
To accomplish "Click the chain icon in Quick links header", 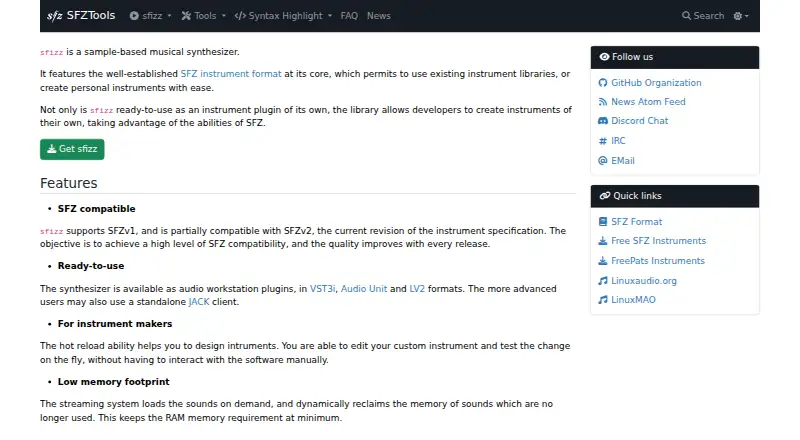I will [x=605, y=196].
